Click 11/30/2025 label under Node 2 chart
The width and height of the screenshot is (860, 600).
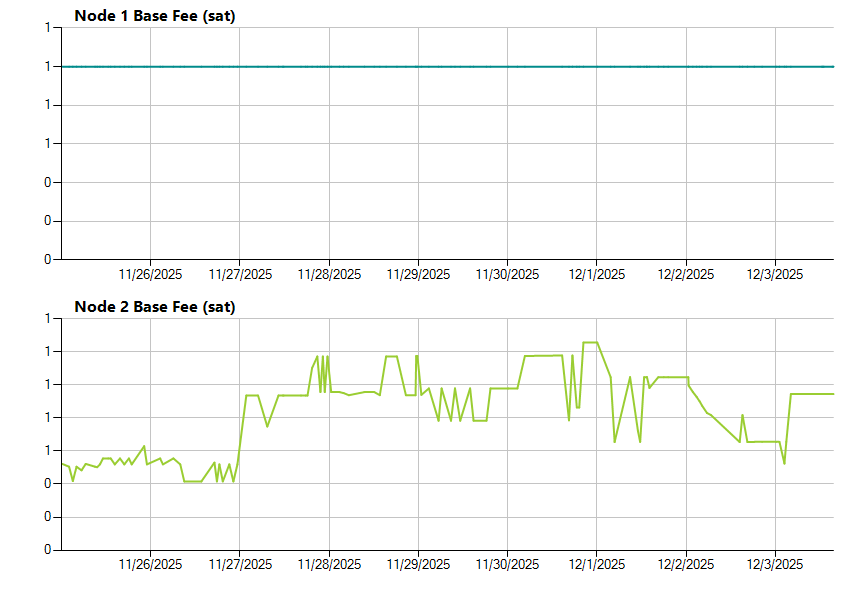tap(507, 564)
